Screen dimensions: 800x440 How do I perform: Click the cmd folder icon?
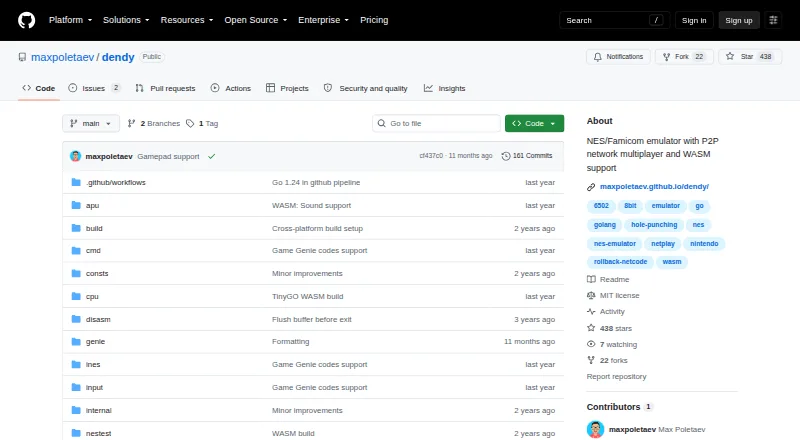(76, 251)
